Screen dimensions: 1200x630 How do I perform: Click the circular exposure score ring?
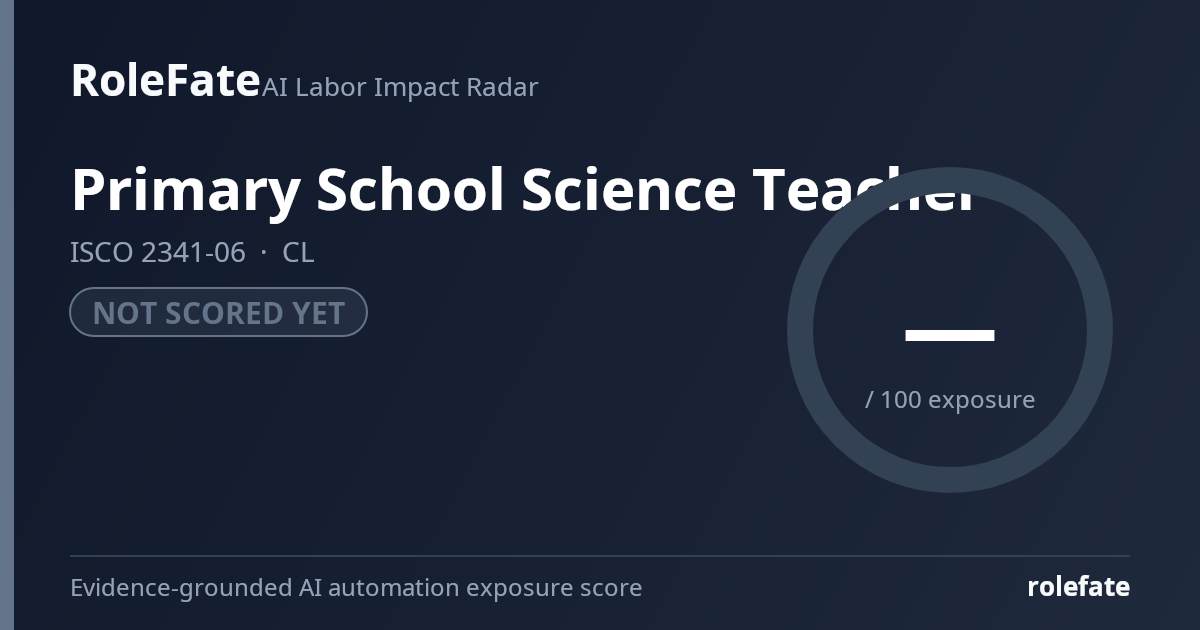click(x=950, y=330)
